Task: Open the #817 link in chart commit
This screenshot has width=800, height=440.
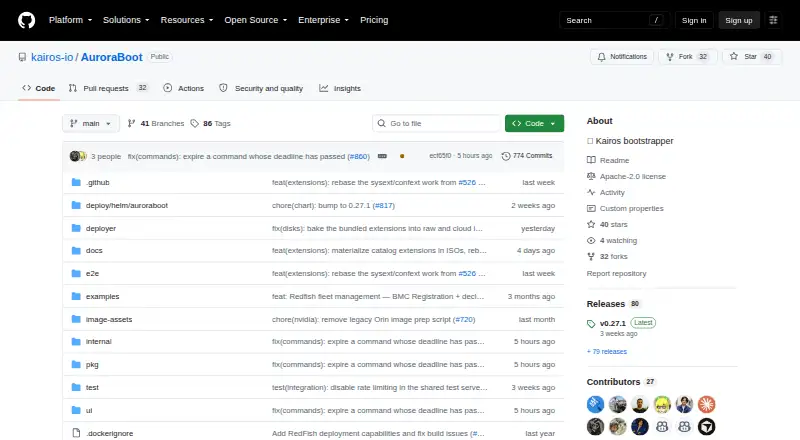Action: pyautogui.click(x=384, y=205)
